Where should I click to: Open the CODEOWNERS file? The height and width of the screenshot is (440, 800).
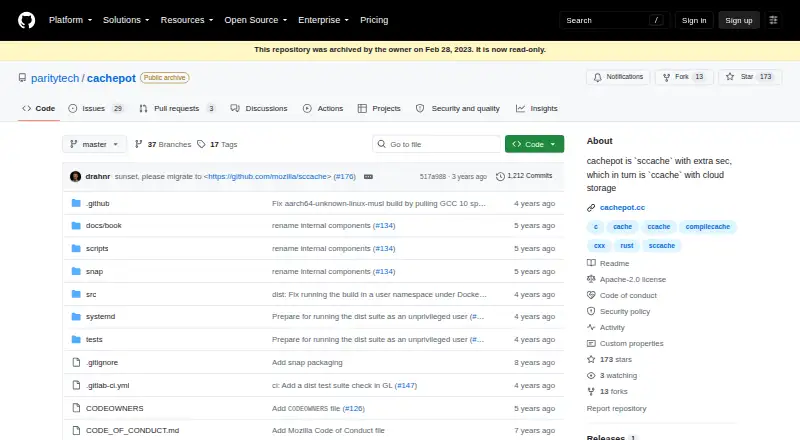pos(115,408)
